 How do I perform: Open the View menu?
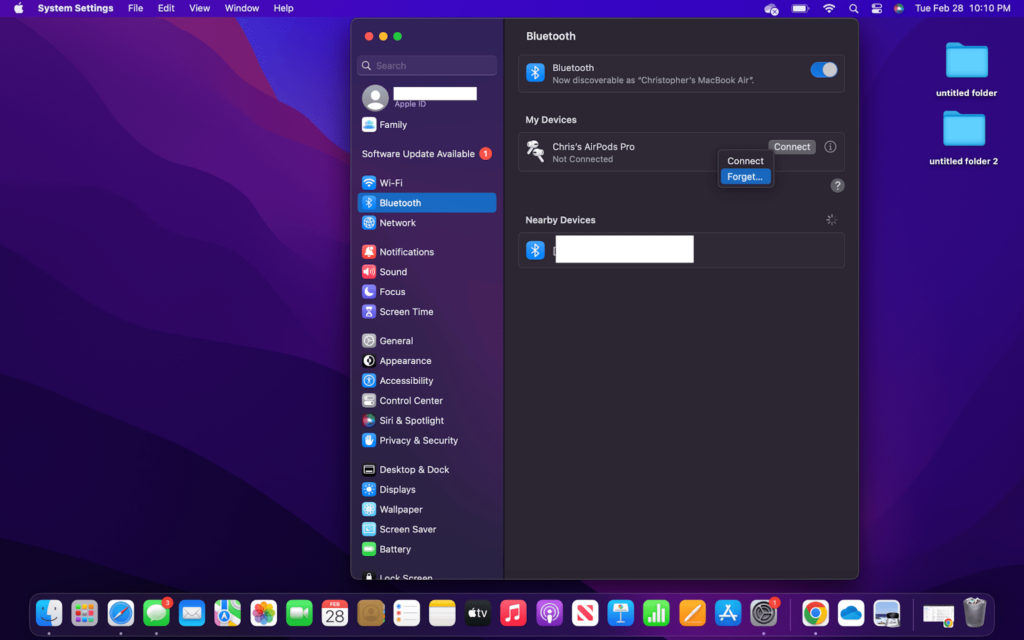[199, 8]
